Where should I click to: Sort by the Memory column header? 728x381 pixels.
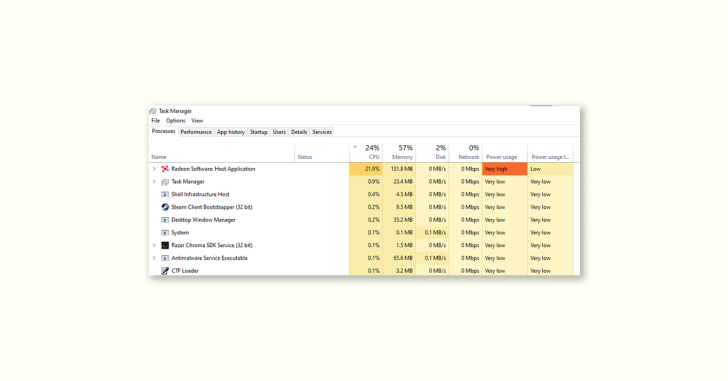tap(399, 153)
